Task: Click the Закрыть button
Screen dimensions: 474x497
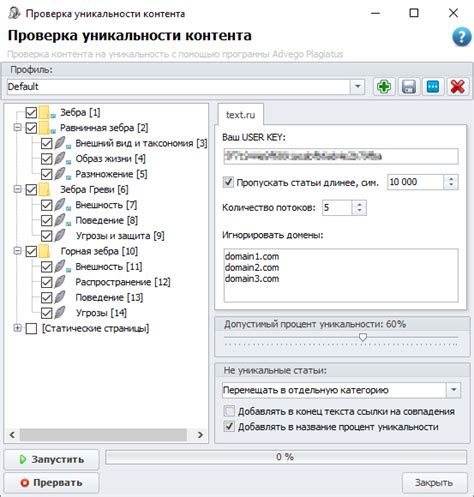Action: [x=434, y=482]
